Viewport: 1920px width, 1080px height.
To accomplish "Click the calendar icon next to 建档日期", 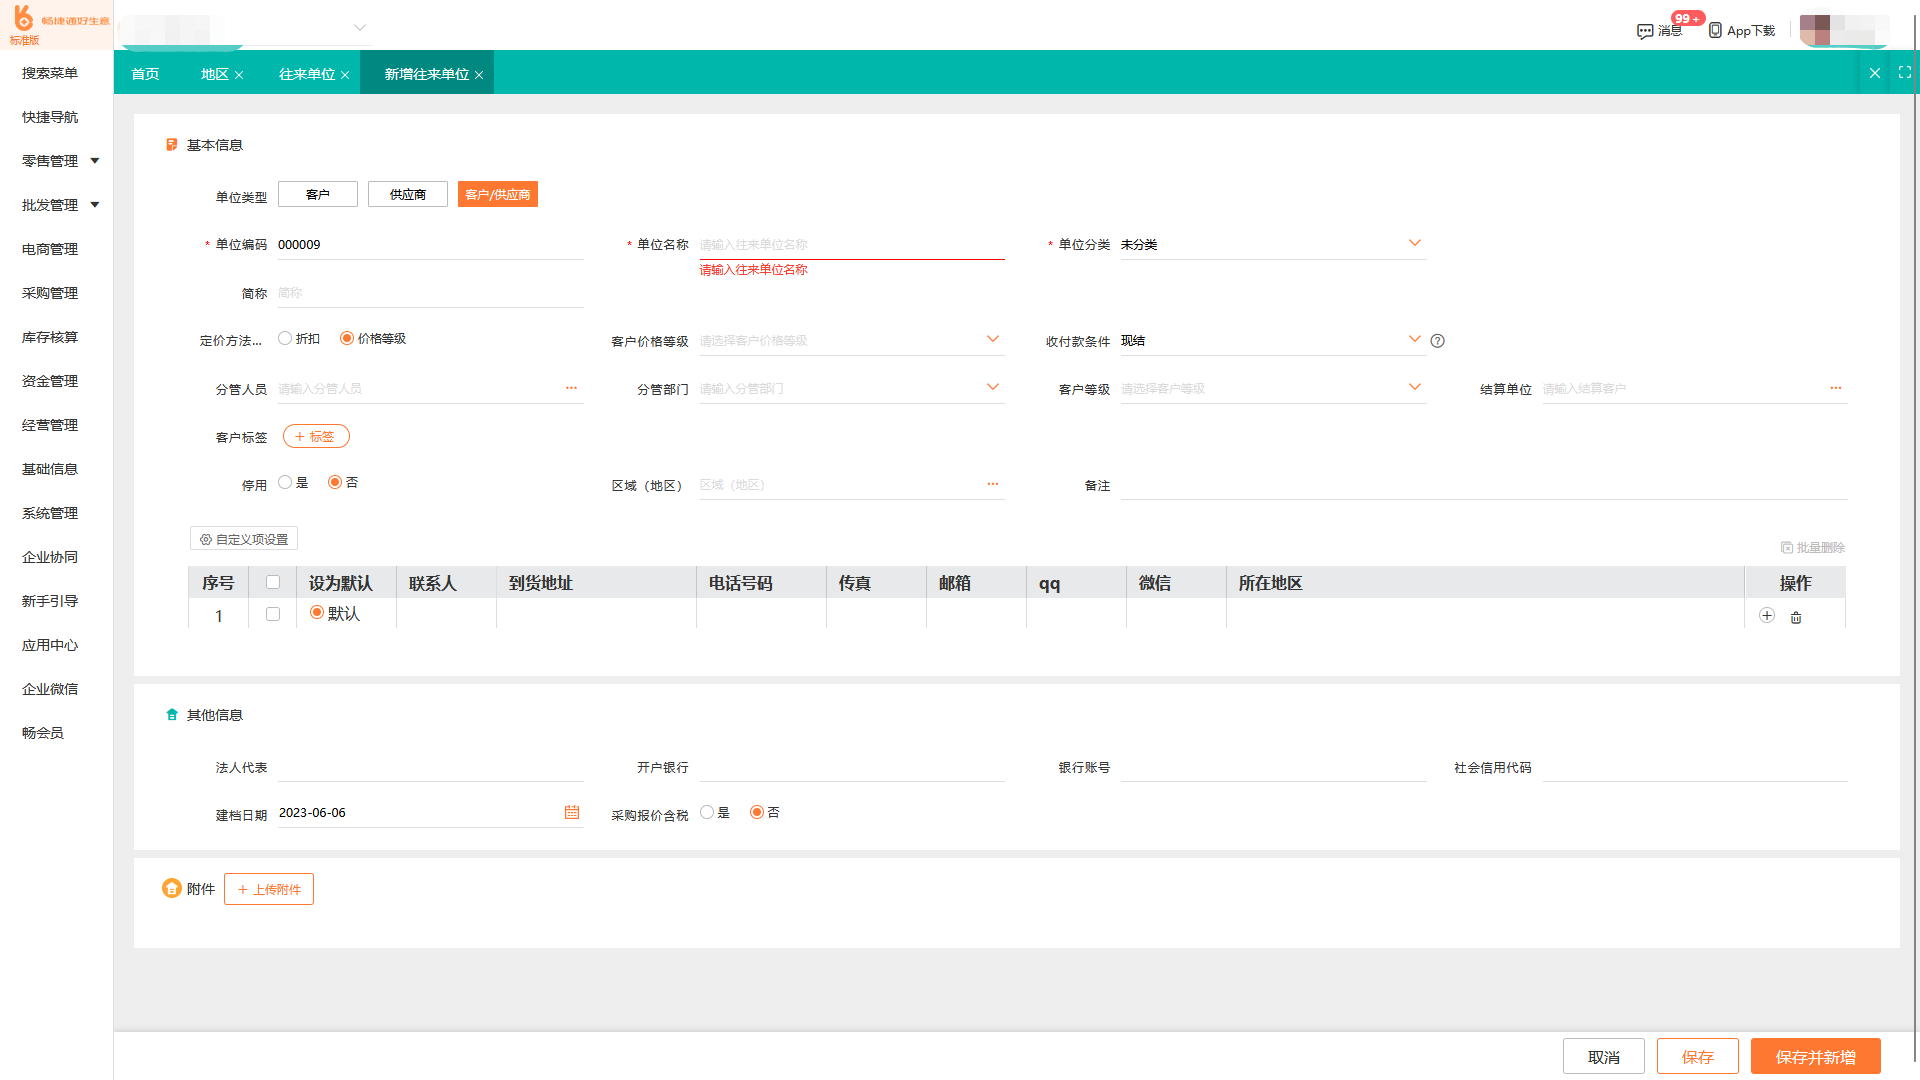I will [572, 812].
